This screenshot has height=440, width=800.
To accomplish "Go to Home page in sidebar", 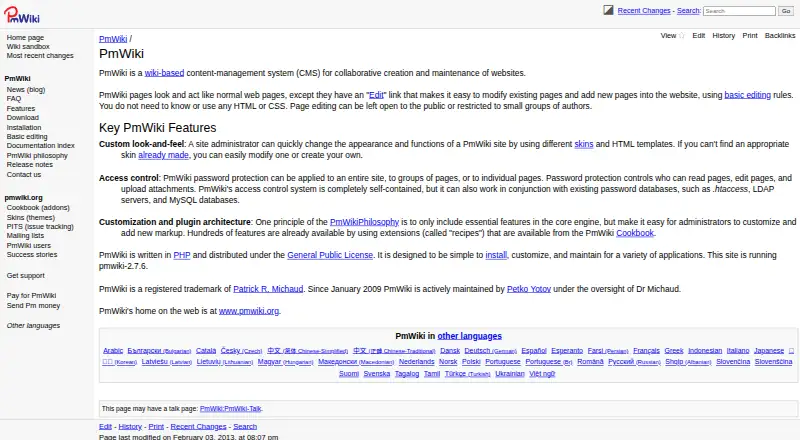I will point(25,38).
